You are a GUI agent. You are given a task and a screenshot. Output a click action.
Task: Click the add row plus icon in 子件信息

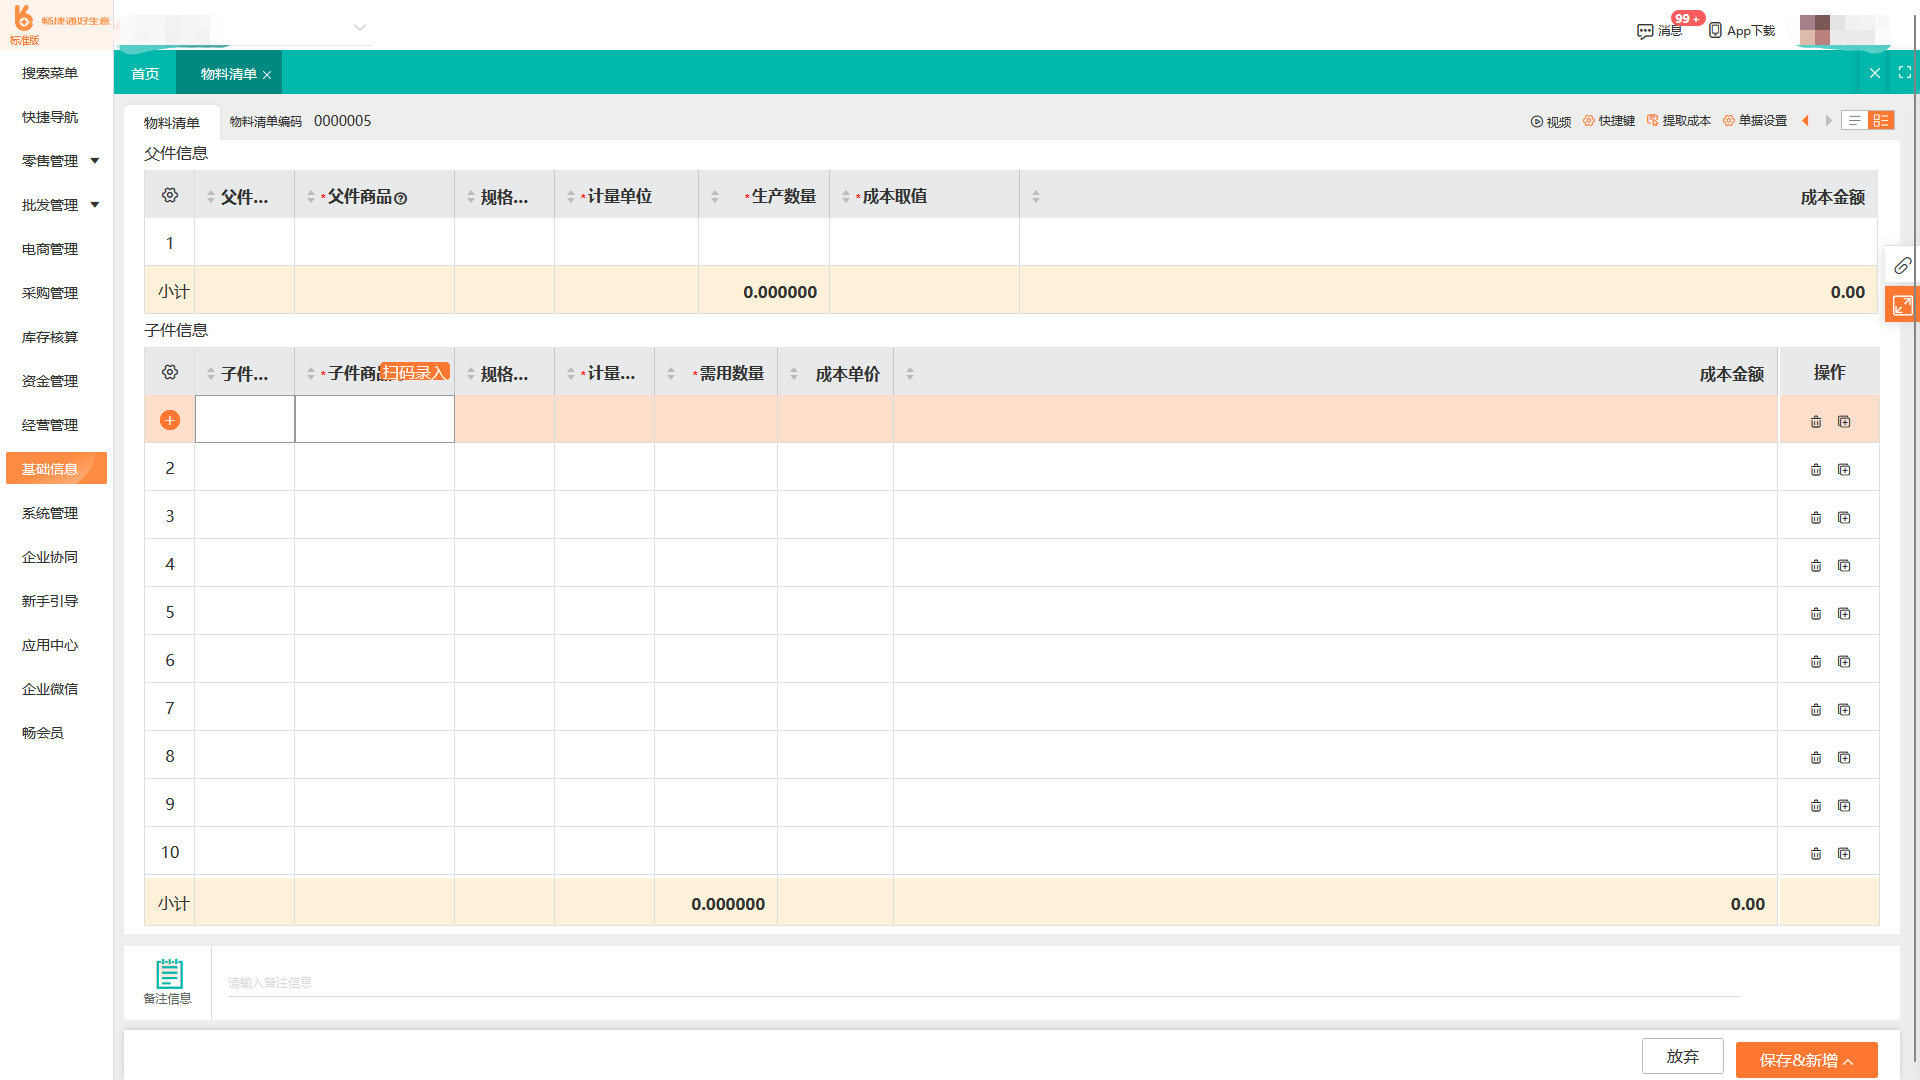pyautogui.click(x=169, y=421)
